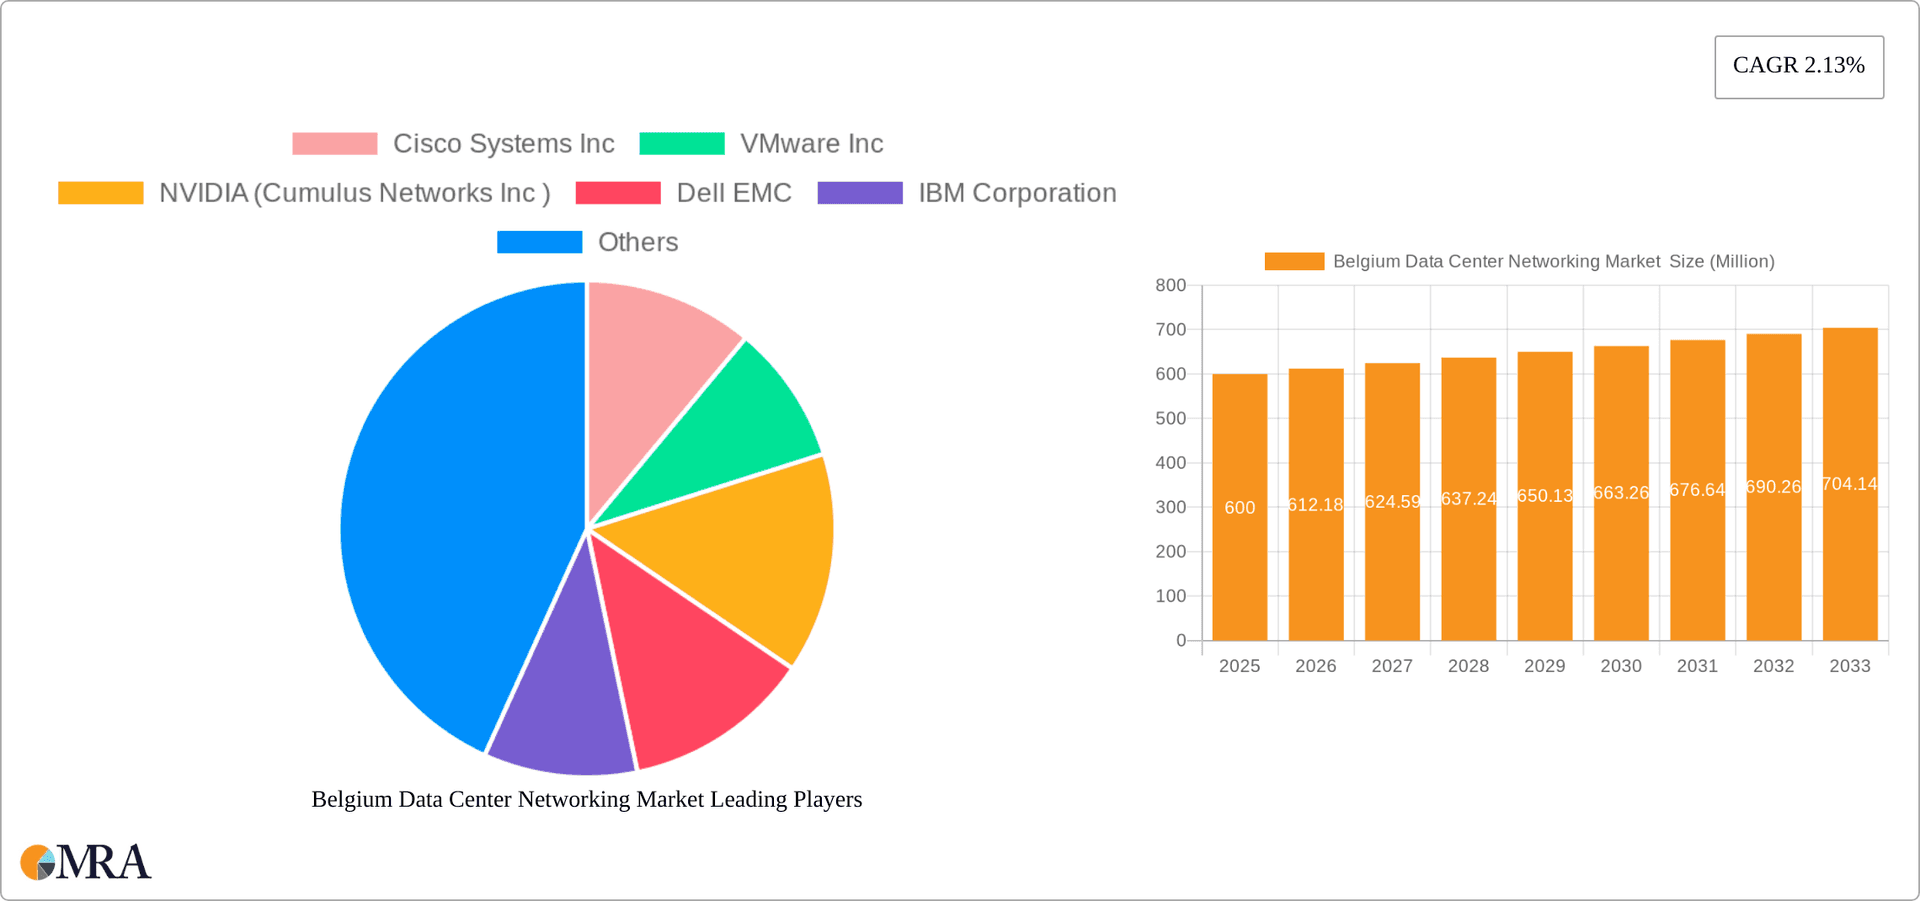Expand the Dell EMC legend item

[x=733, y=192]
